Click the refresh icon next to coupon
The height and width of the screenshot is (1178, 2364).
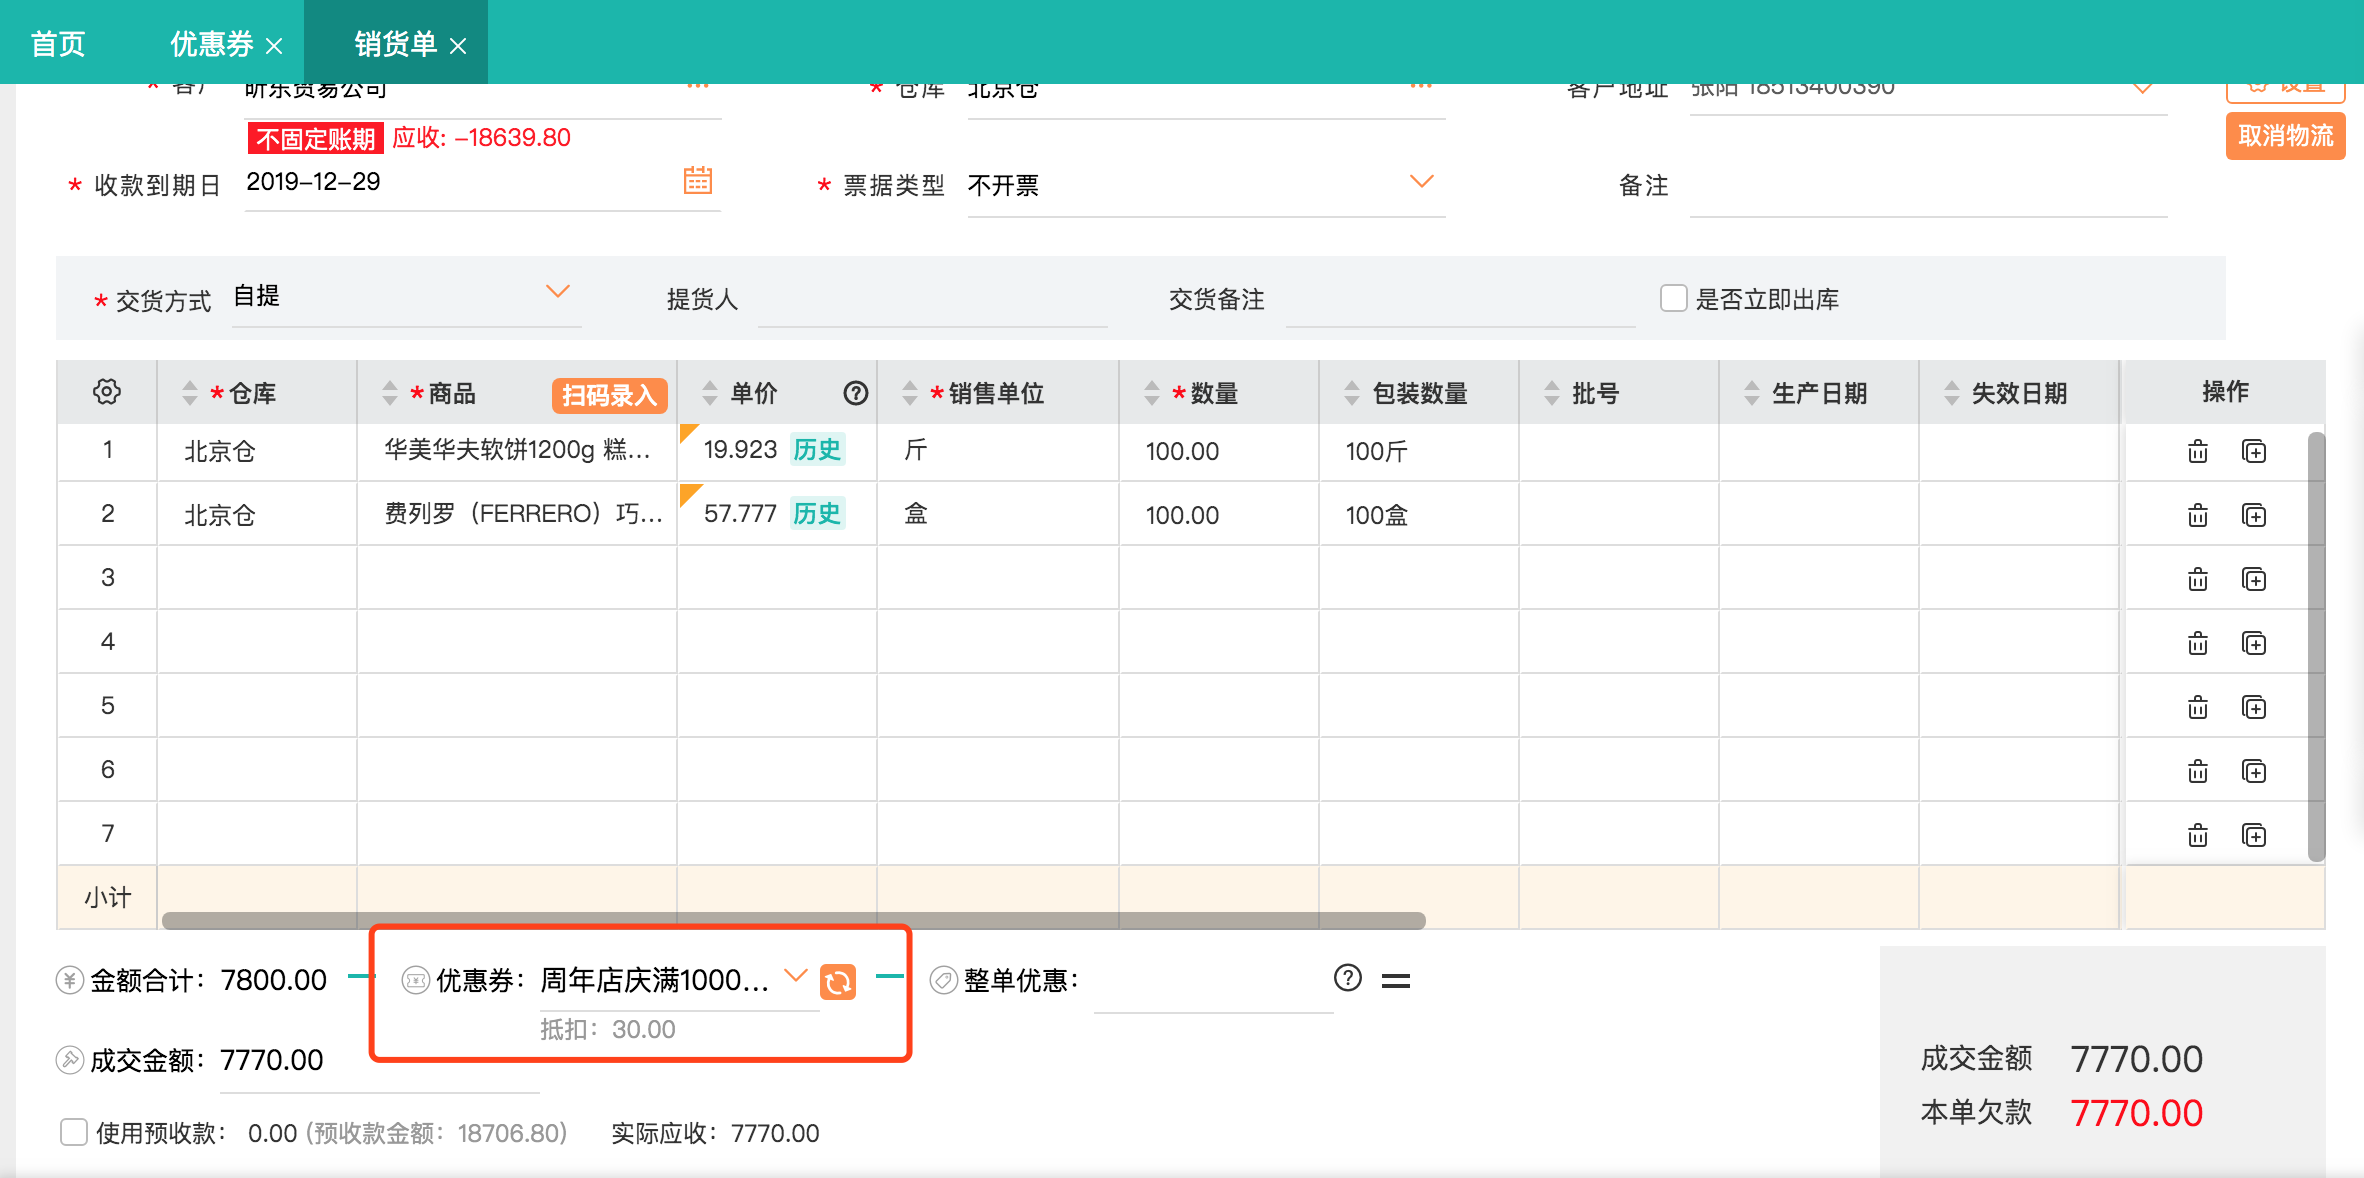coord(841,980)
